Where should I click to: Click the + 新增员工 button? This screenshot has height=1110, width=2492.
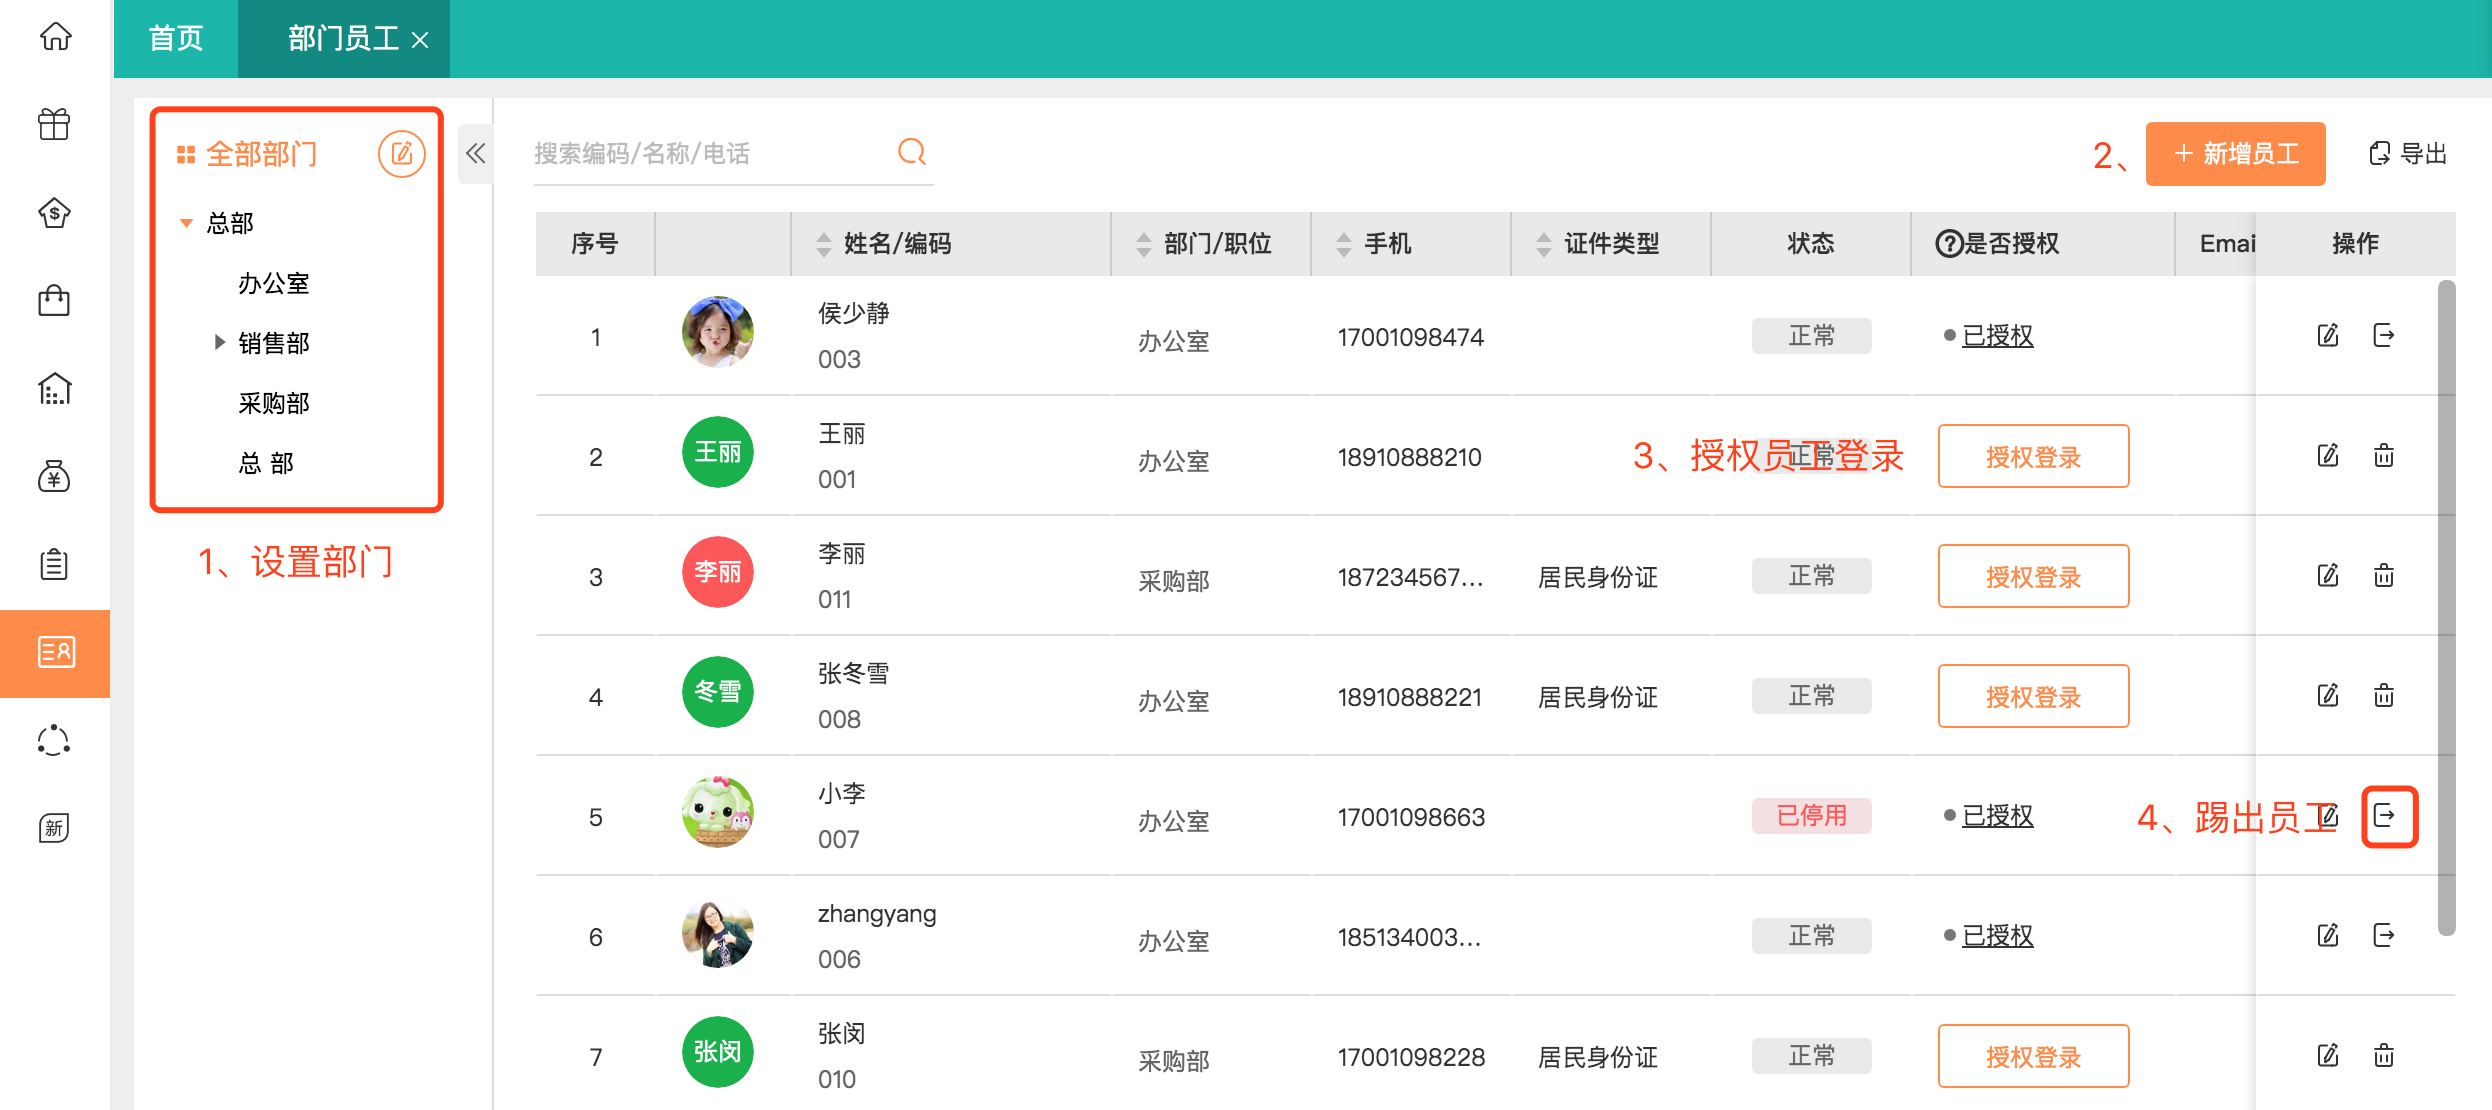click(x=2235, y=153)
